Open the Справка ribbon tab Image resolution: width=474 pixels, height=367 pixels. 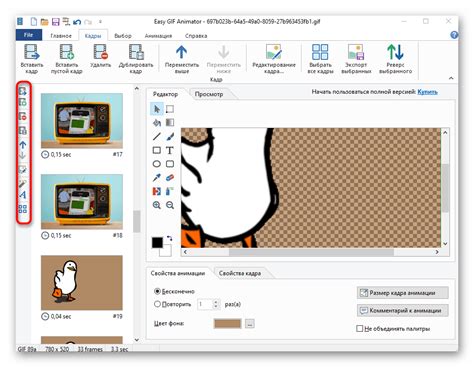click(196, 36)
